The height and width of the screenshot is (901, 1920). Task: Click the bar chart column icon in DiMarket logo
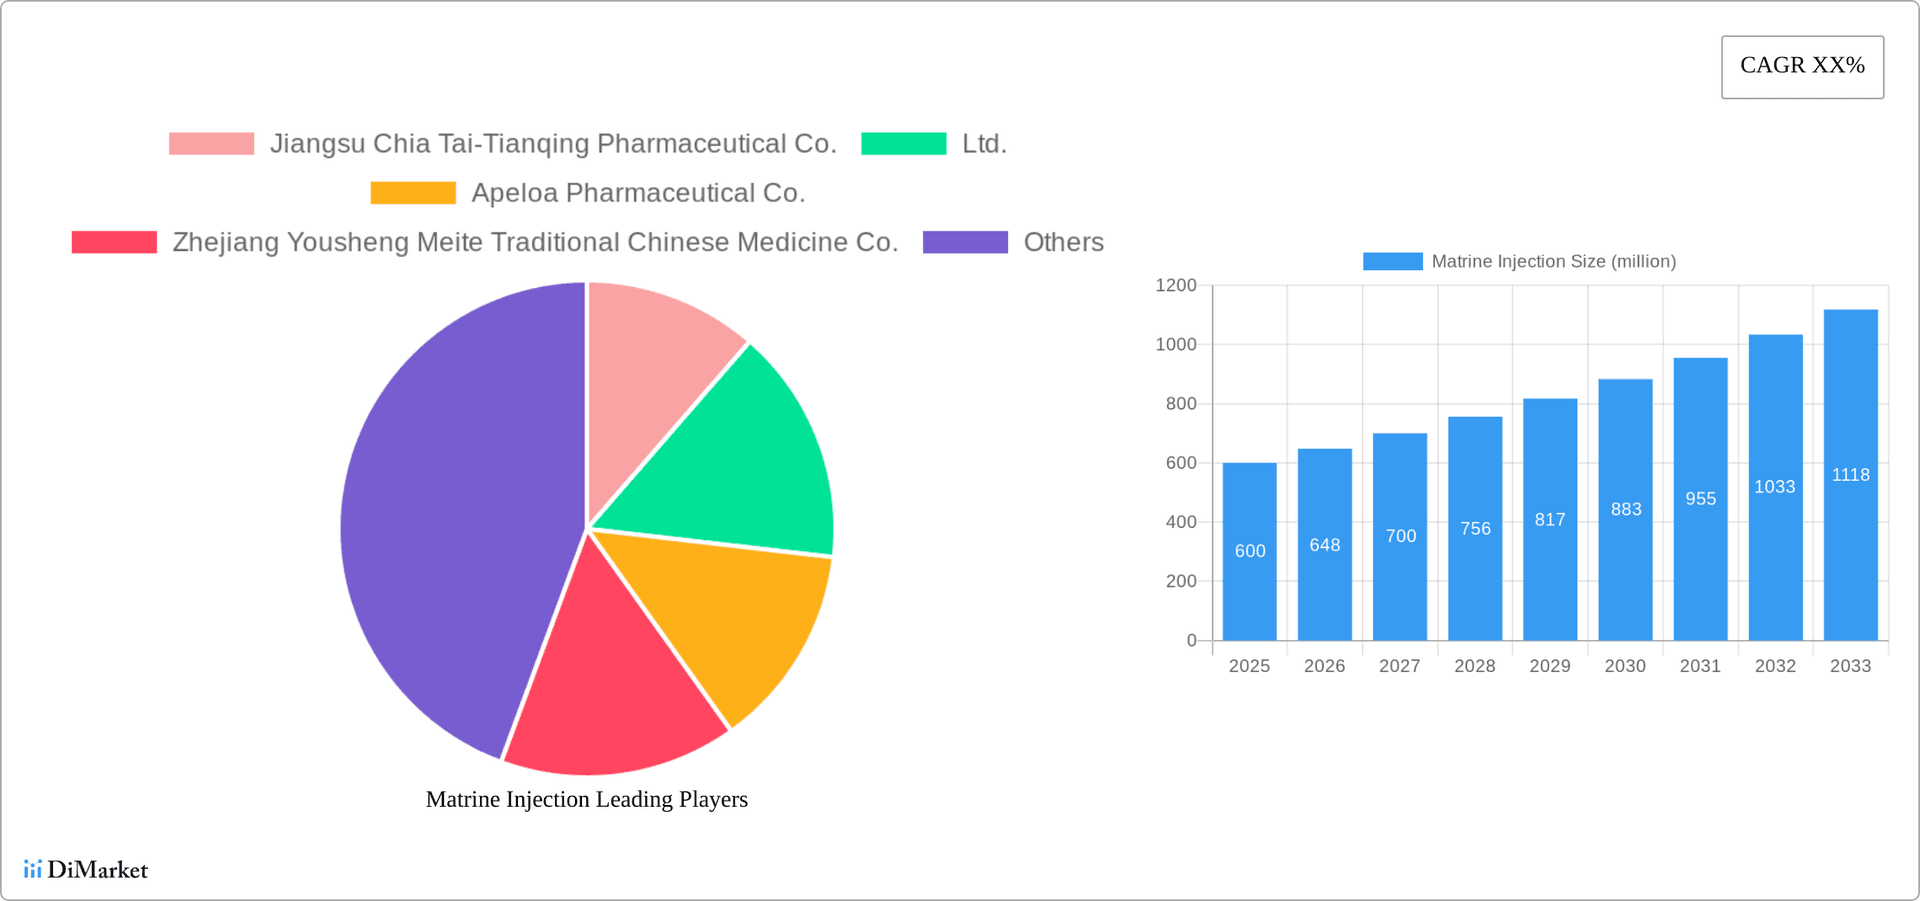[33, 868]
